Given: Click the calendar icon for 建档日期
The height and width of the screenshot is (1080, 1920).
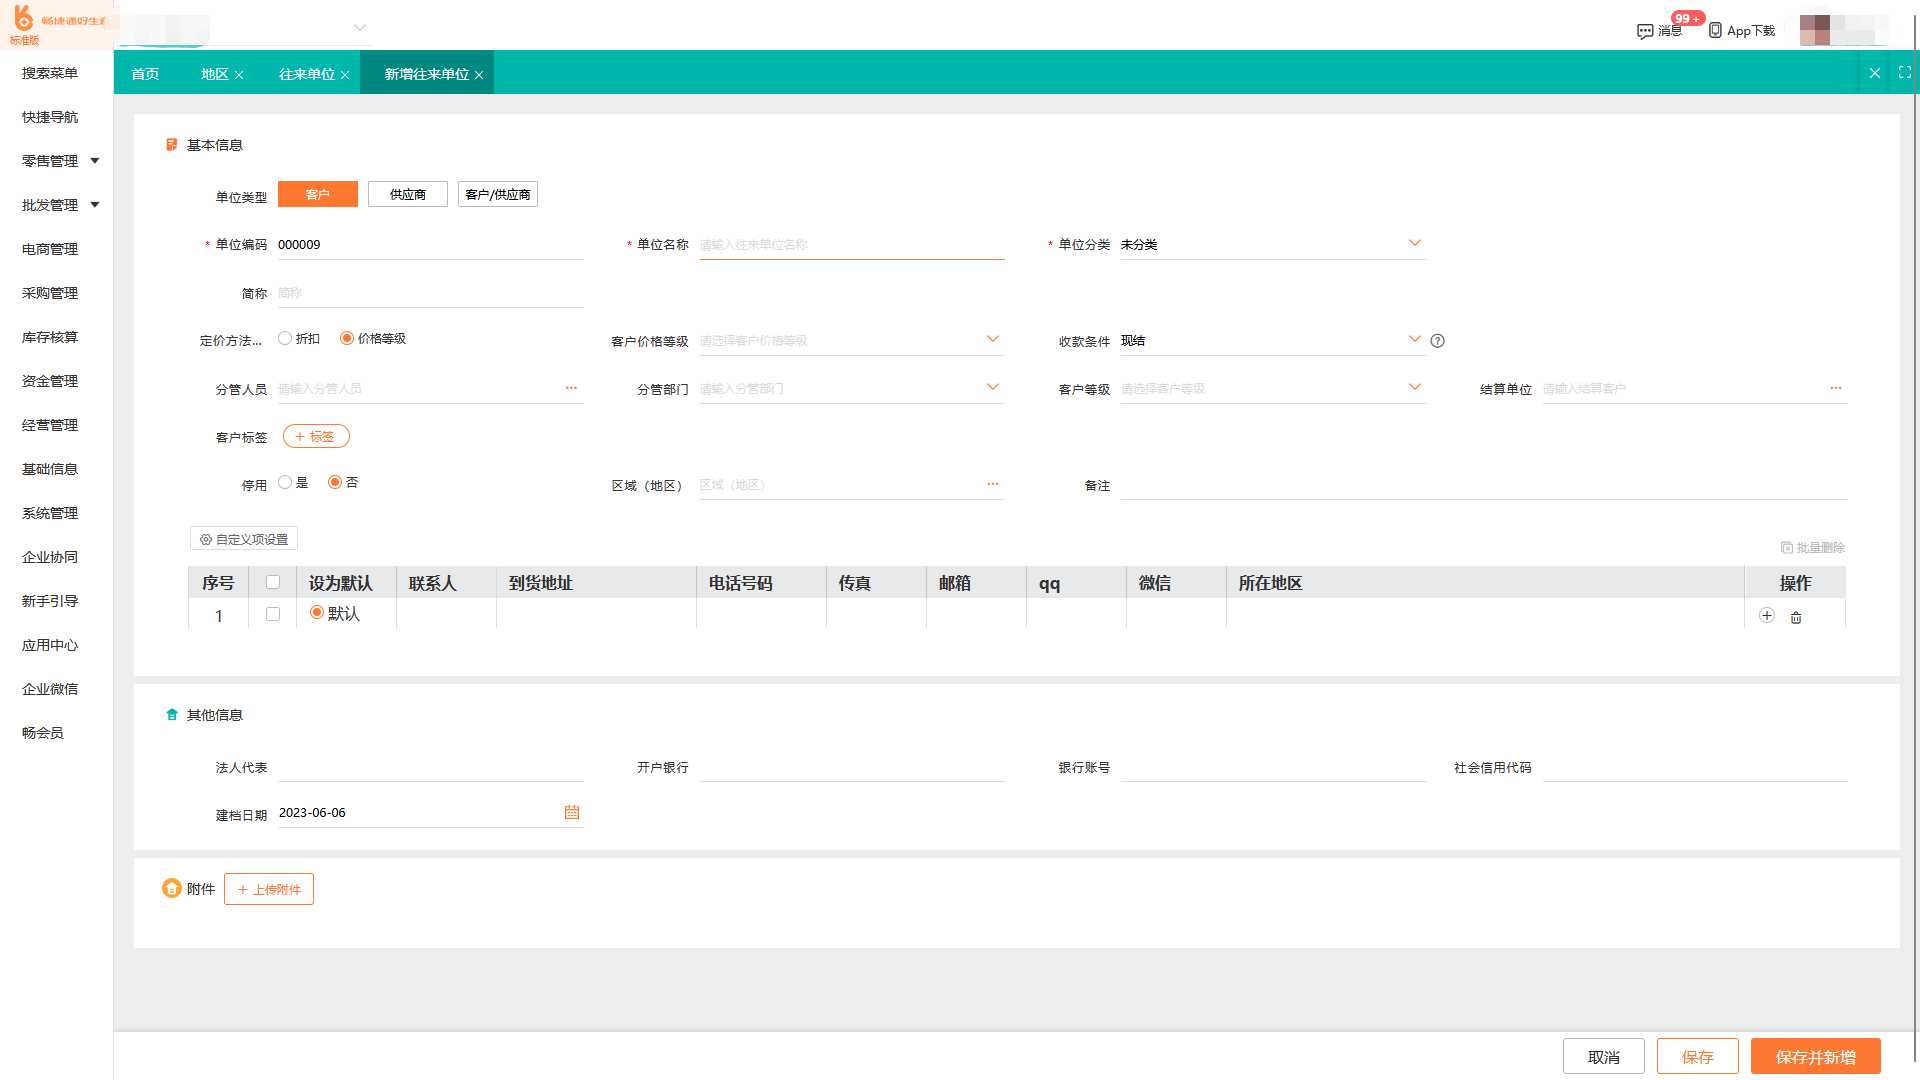Looking at the screenshot, I should pyautogui.click(x=571, y=812).
